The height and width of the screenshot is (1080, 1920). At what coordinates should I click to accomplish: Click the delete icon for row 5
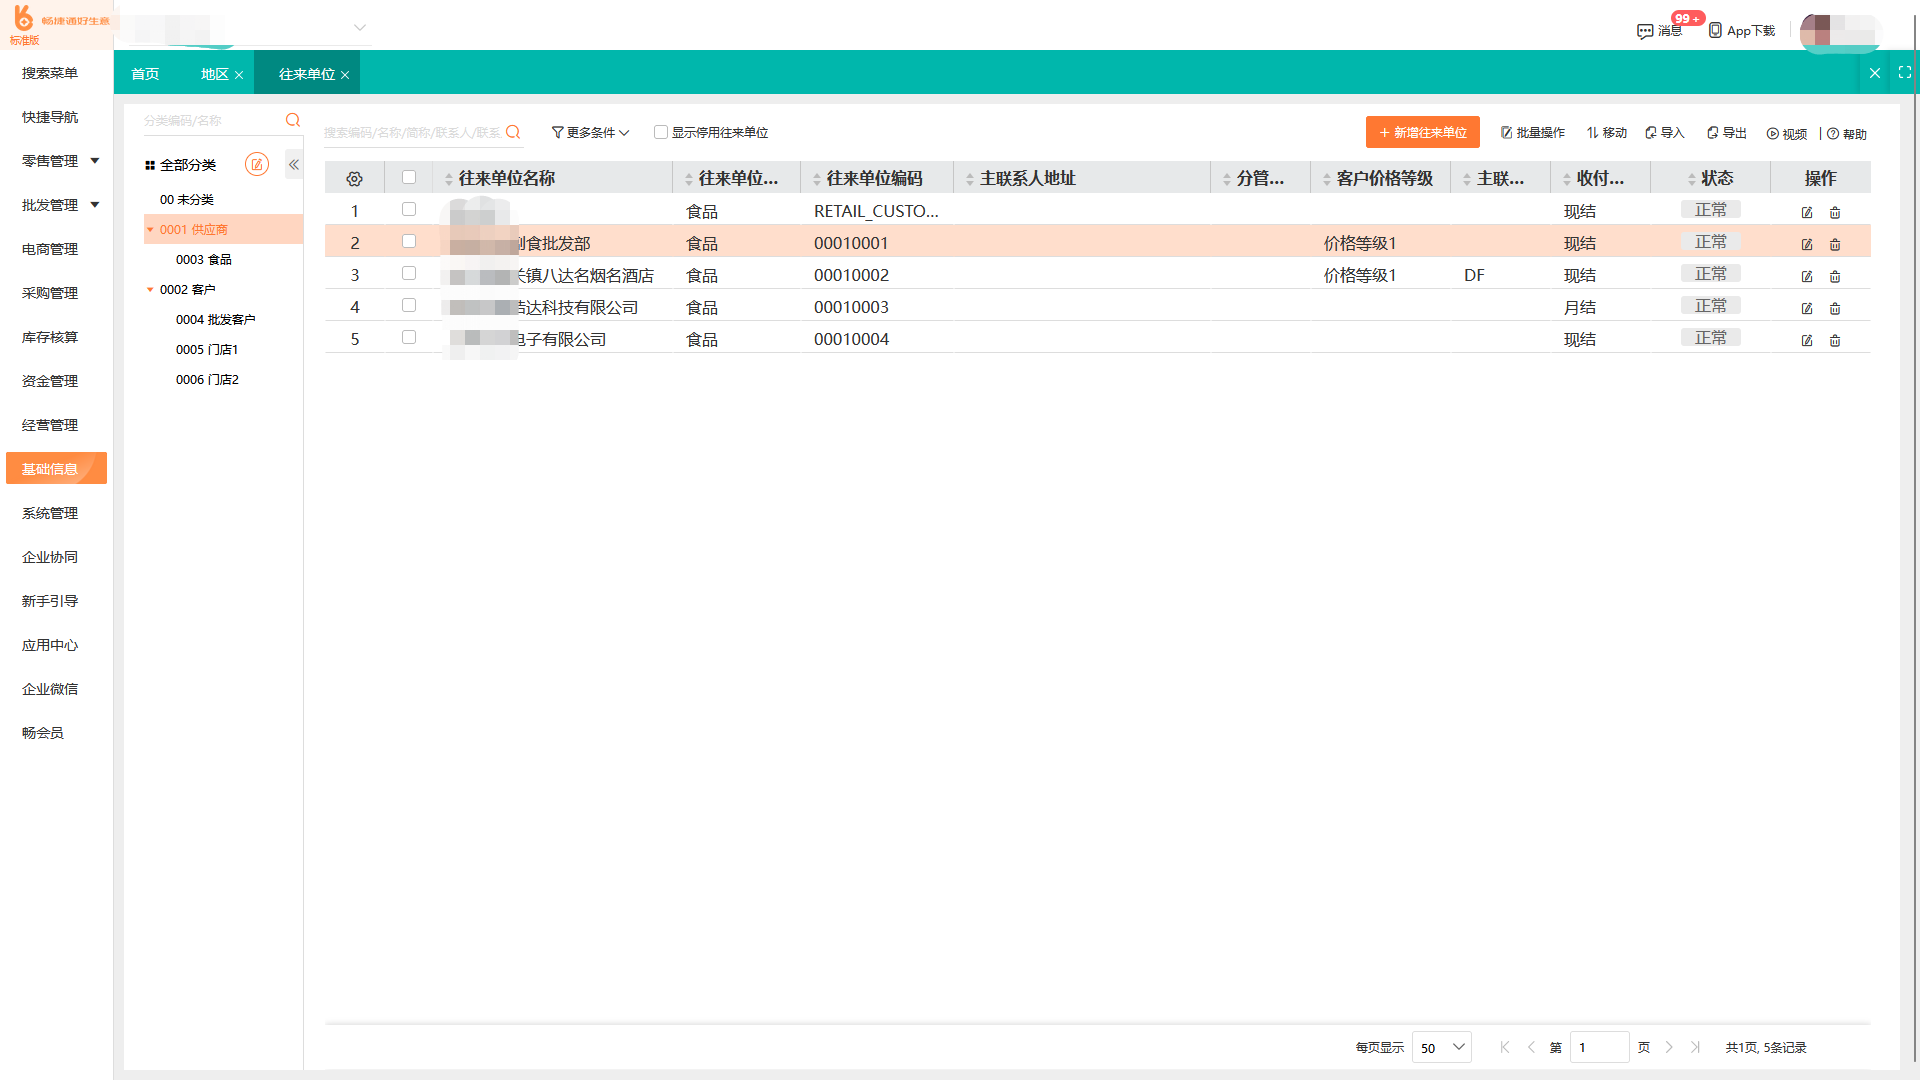(x=1834, y=339)
